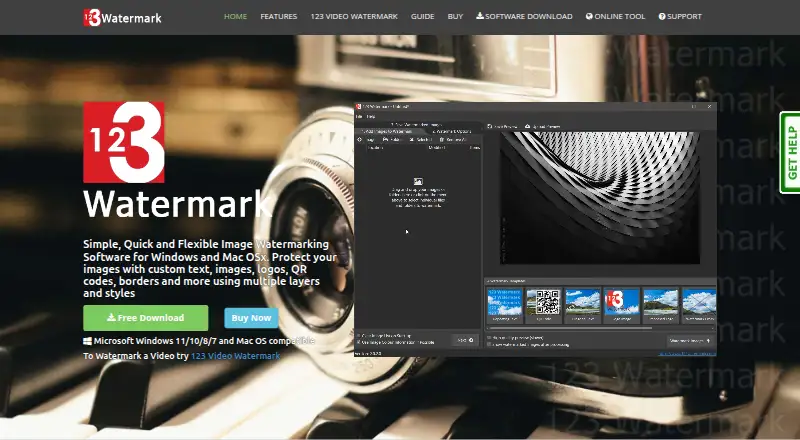The height and width of the screenshot is (440, 800).
Task: Toggle the Show Preview checkbox above preview
Action: [x=489, y=126]
